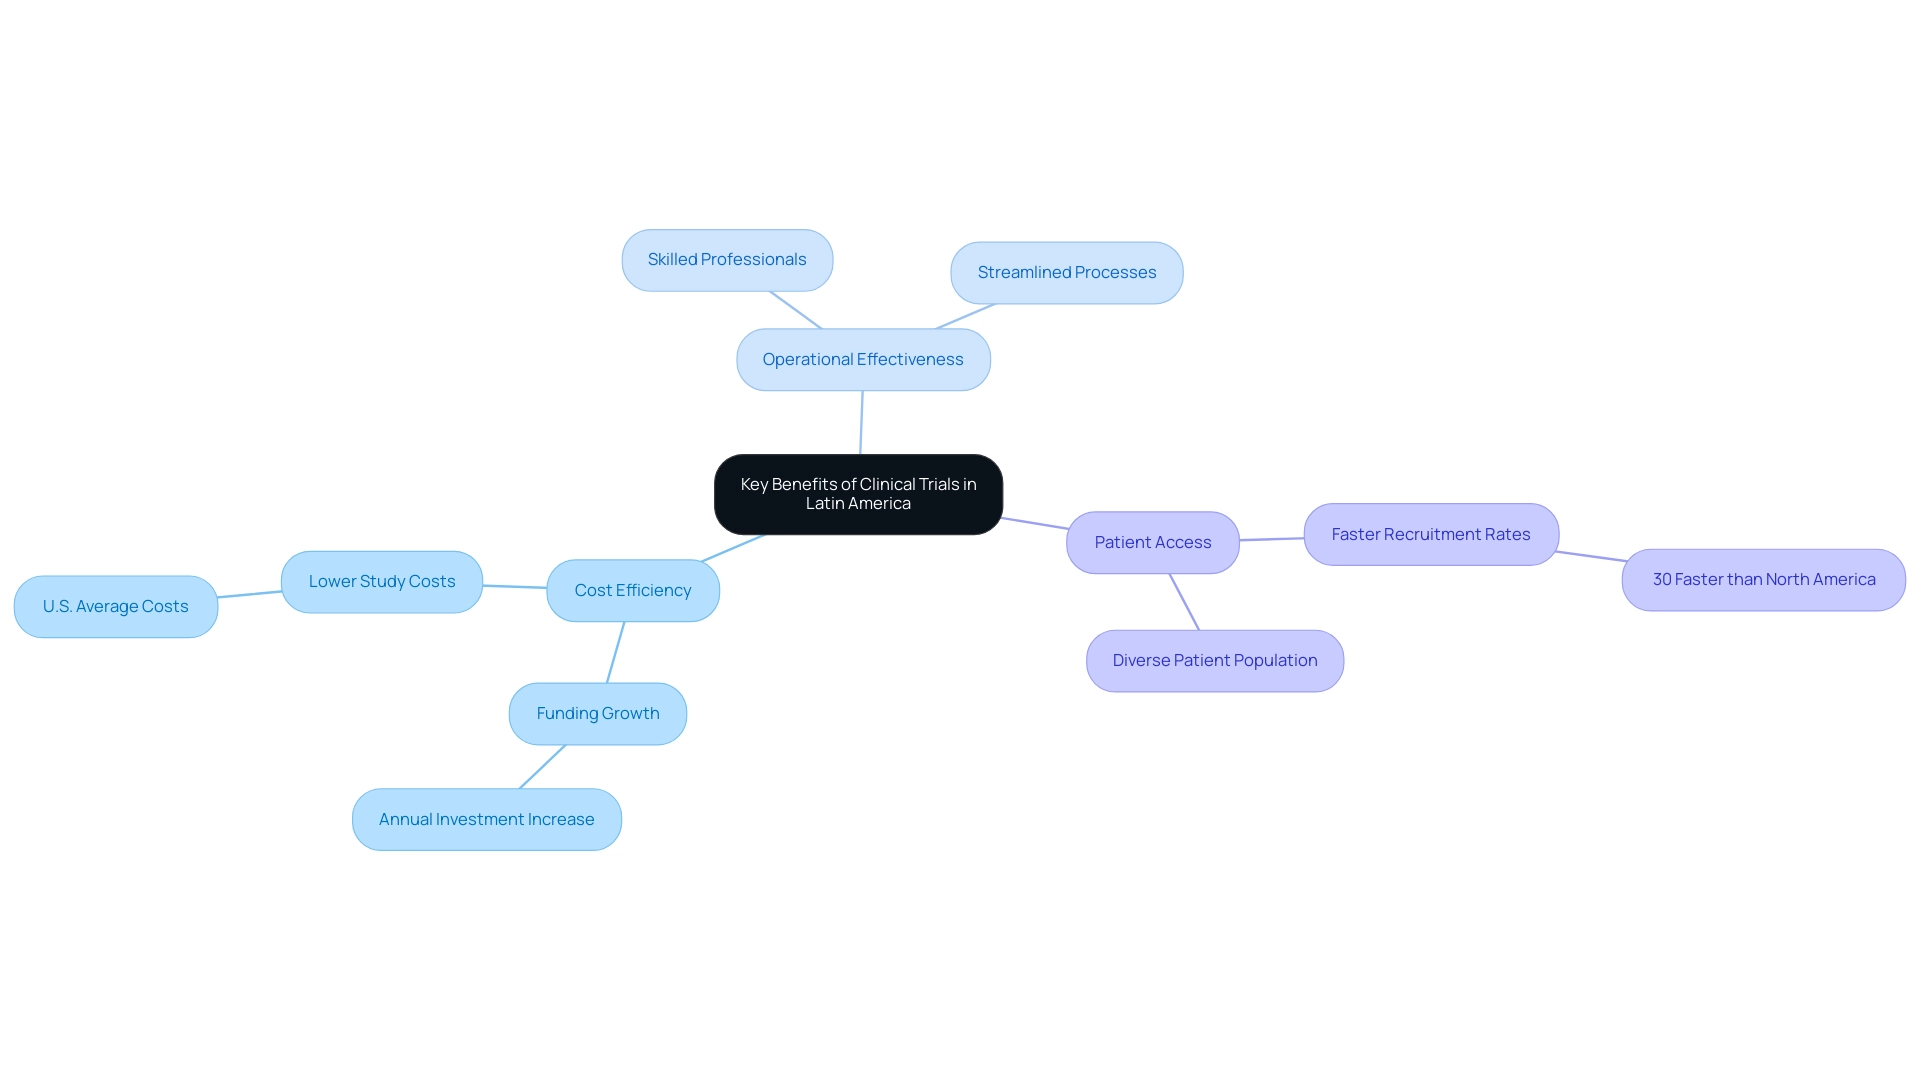
Task: Select the 'Streamlined Processes' node icon
Action: [1065, 270]
